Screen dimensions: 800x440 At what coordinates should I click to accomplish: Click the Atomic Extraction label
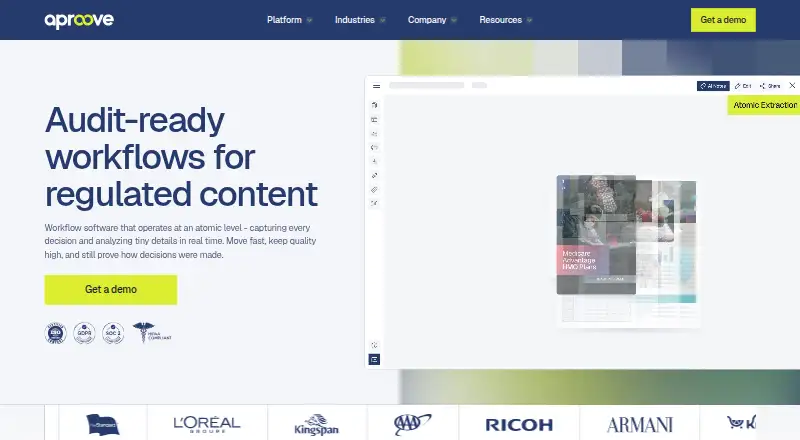click(764, 105)
